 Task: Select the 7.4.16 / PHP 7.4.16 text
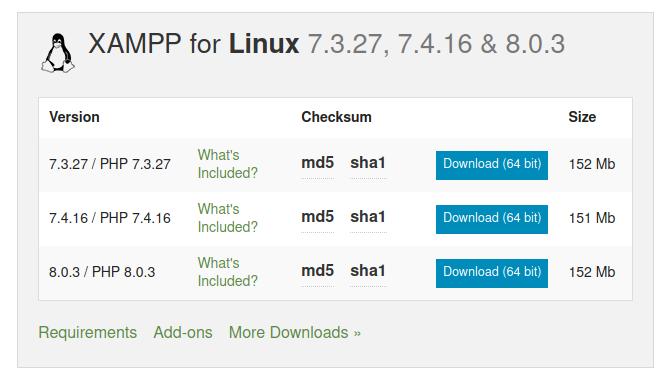click(x=110, y=218)
